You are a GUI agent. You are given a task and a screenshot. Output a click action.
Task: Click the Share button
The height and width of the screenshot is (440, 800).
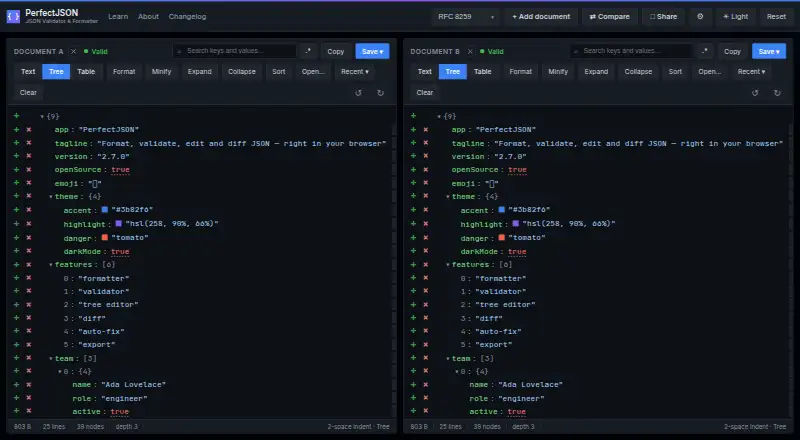tap(664, 16)
